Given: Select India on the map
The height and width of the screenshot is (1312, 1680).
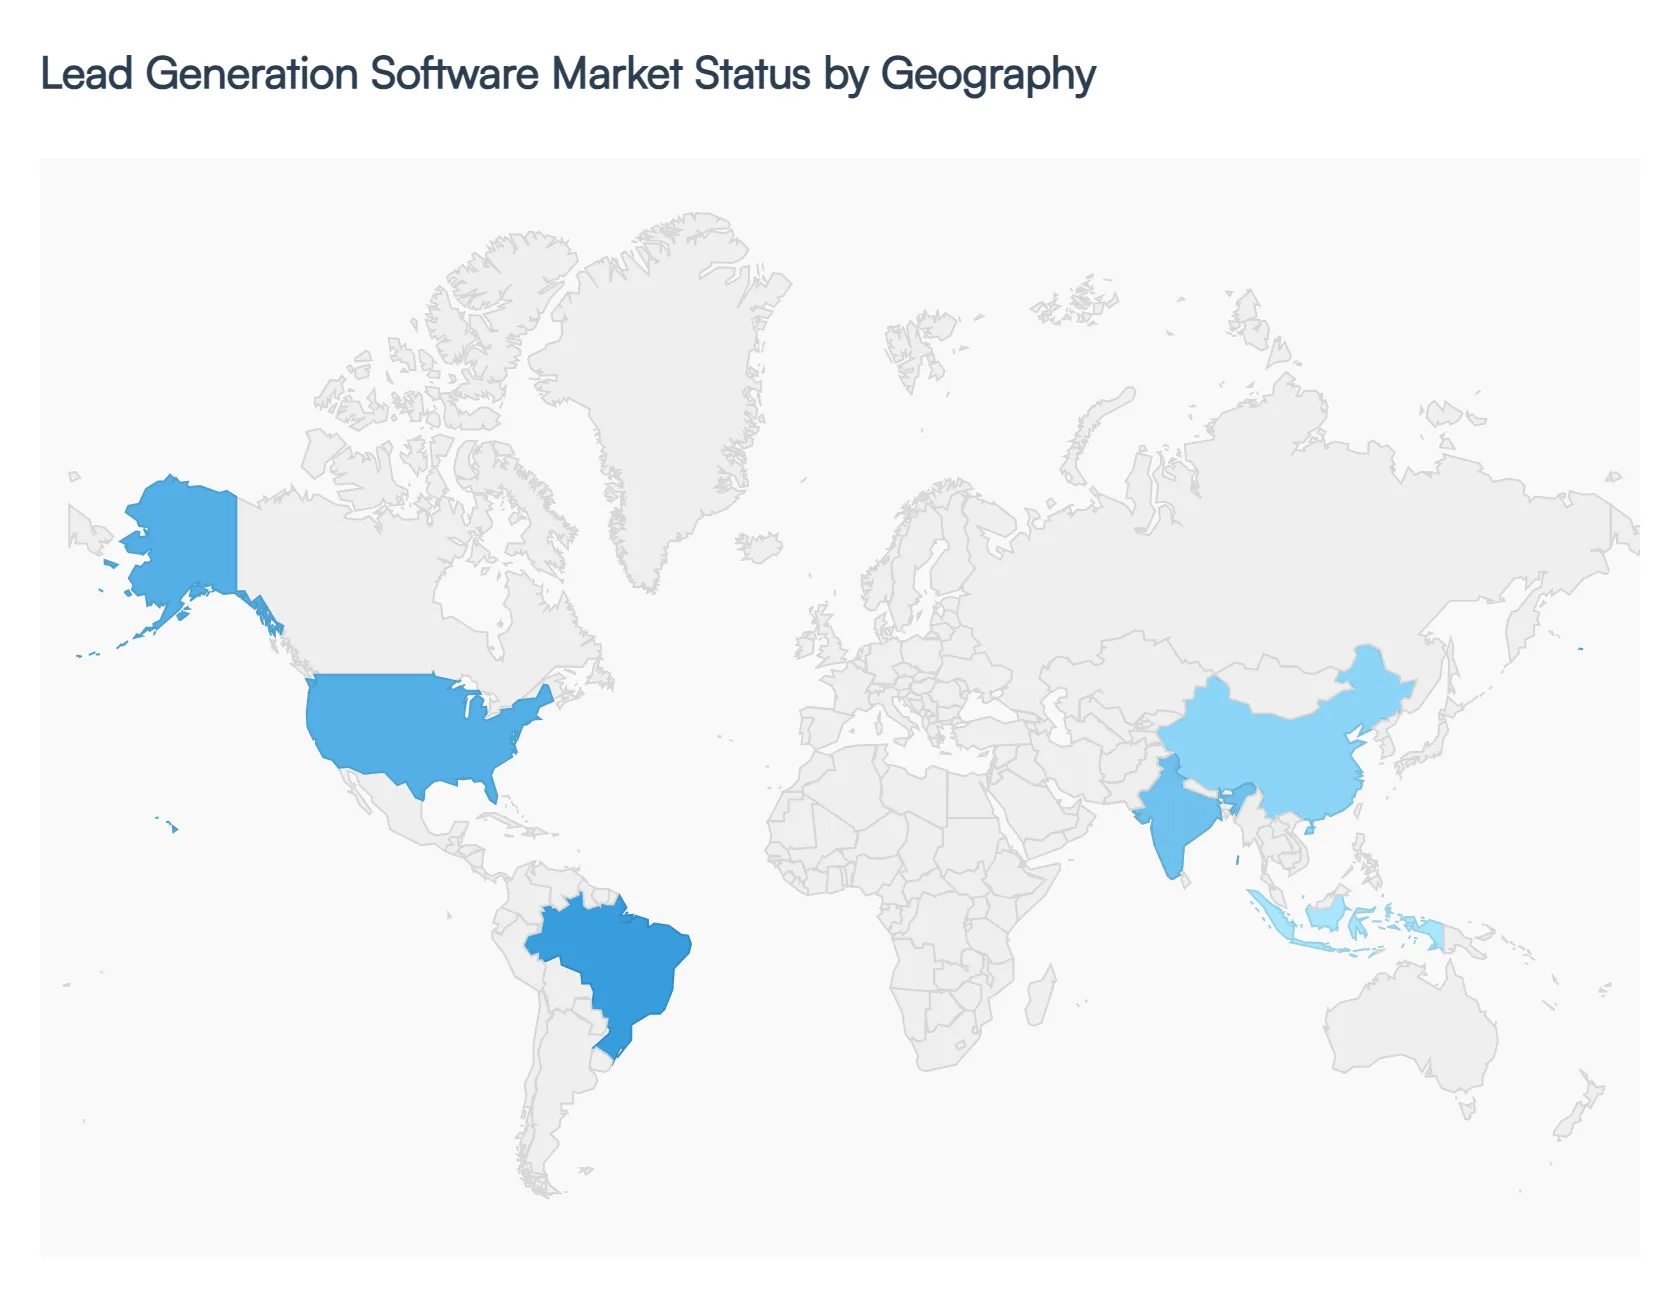Looking at the screenshot, I should 1175,820.
